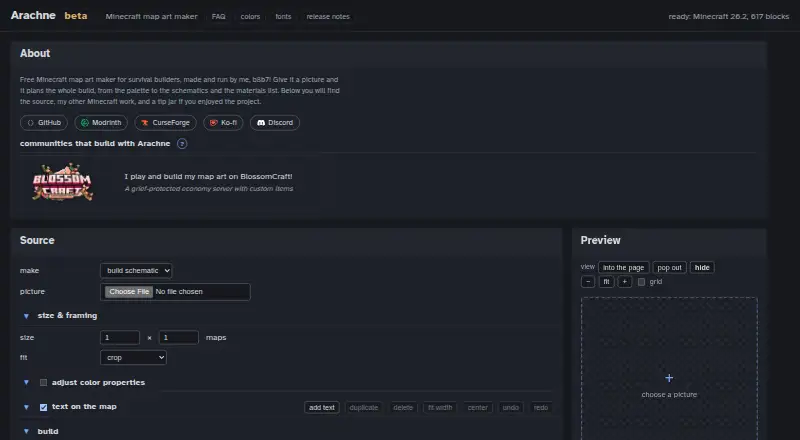Set preview view to into the page
The width and height of the screenshot is (800, 440).
623,267
